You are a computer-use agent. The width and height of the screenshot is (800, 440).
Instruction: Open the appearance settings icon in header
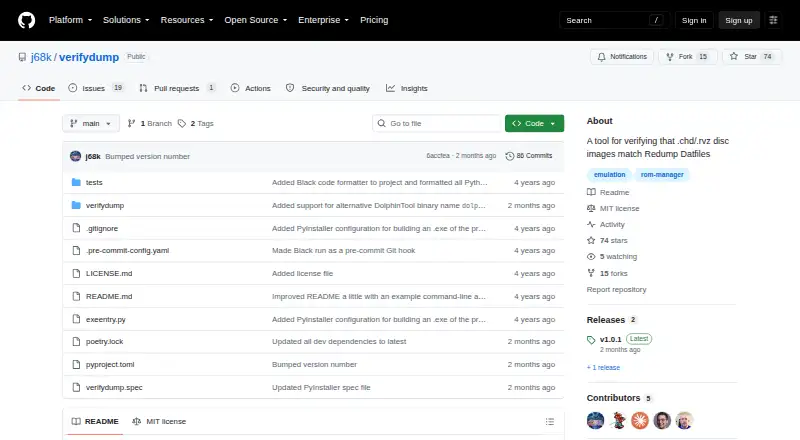pyautogui.click(x=773, y=20)
